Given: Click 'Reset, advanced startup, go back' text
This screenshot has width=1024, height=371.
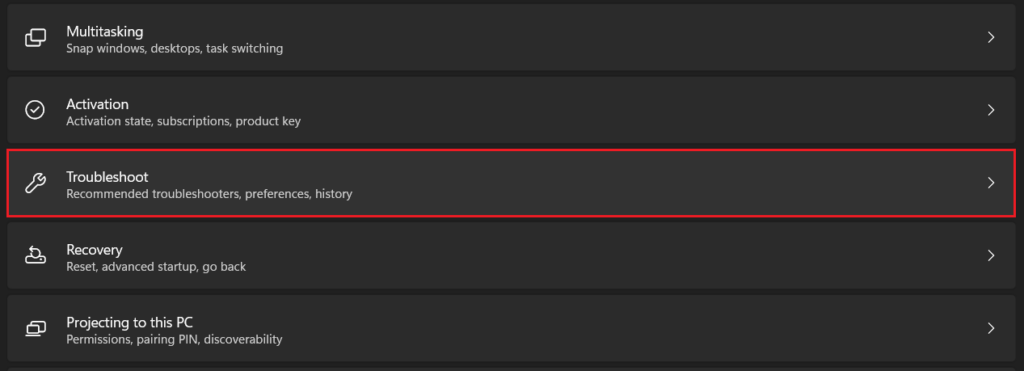Looking at the screenshot, I should pyautogui.click(x=156, y=267).
